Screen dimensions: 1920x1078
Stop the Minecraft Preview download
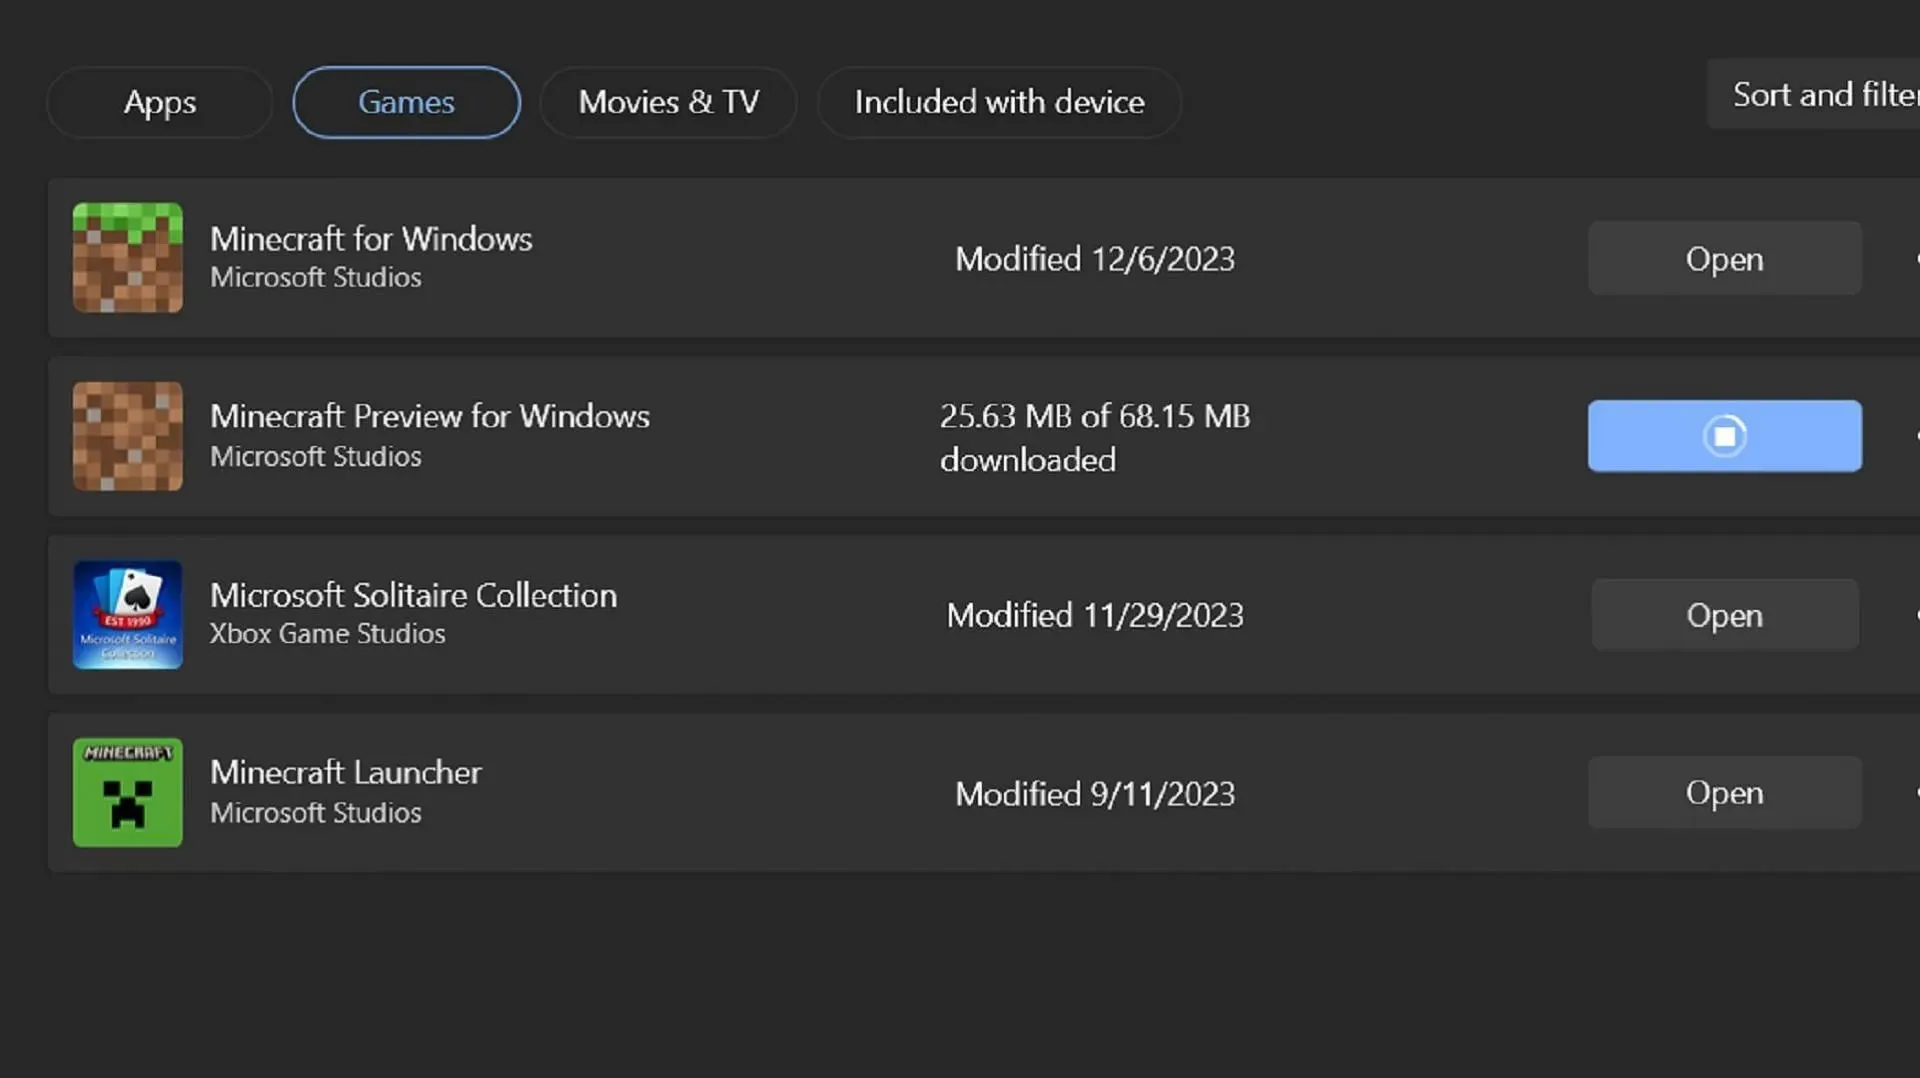click(1724, 436)
